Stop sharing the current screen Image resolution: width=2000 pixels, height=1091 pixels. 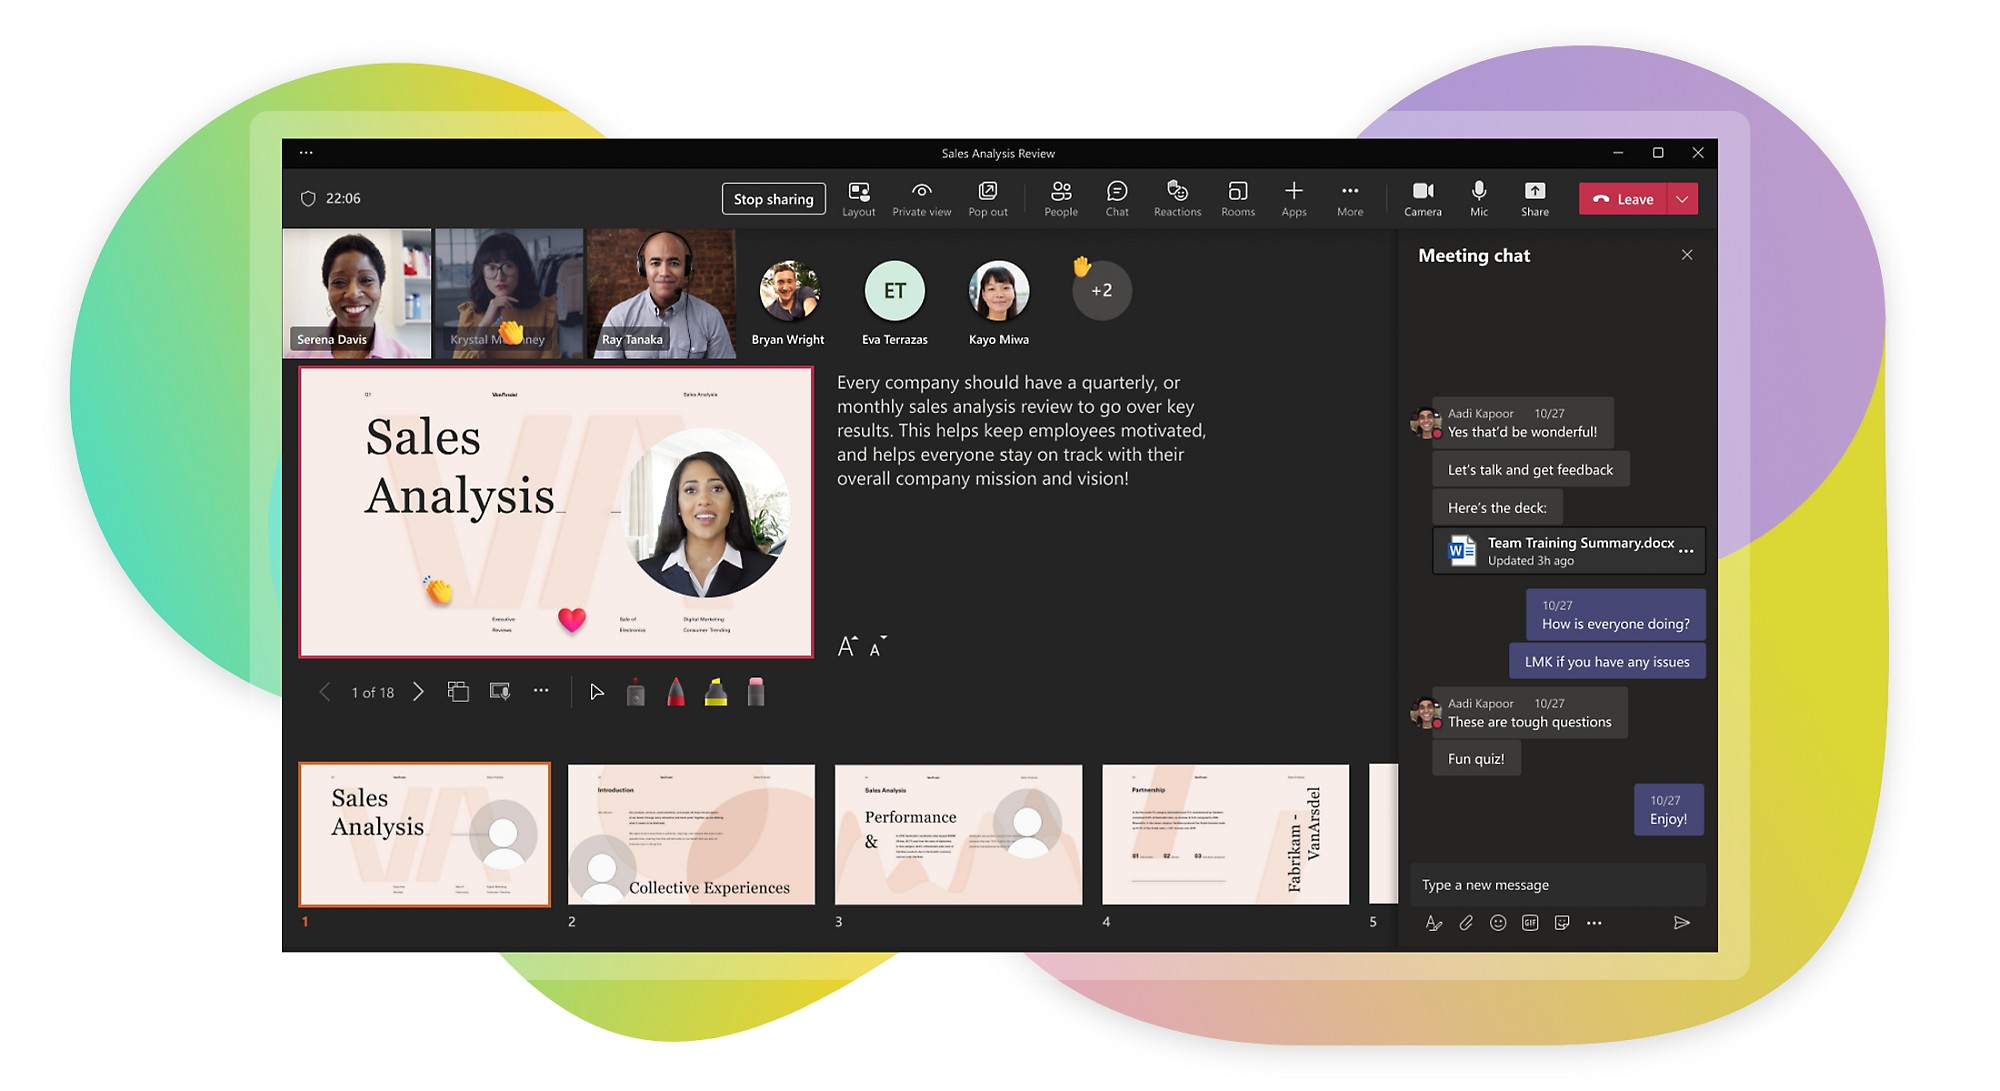[772, 200]
